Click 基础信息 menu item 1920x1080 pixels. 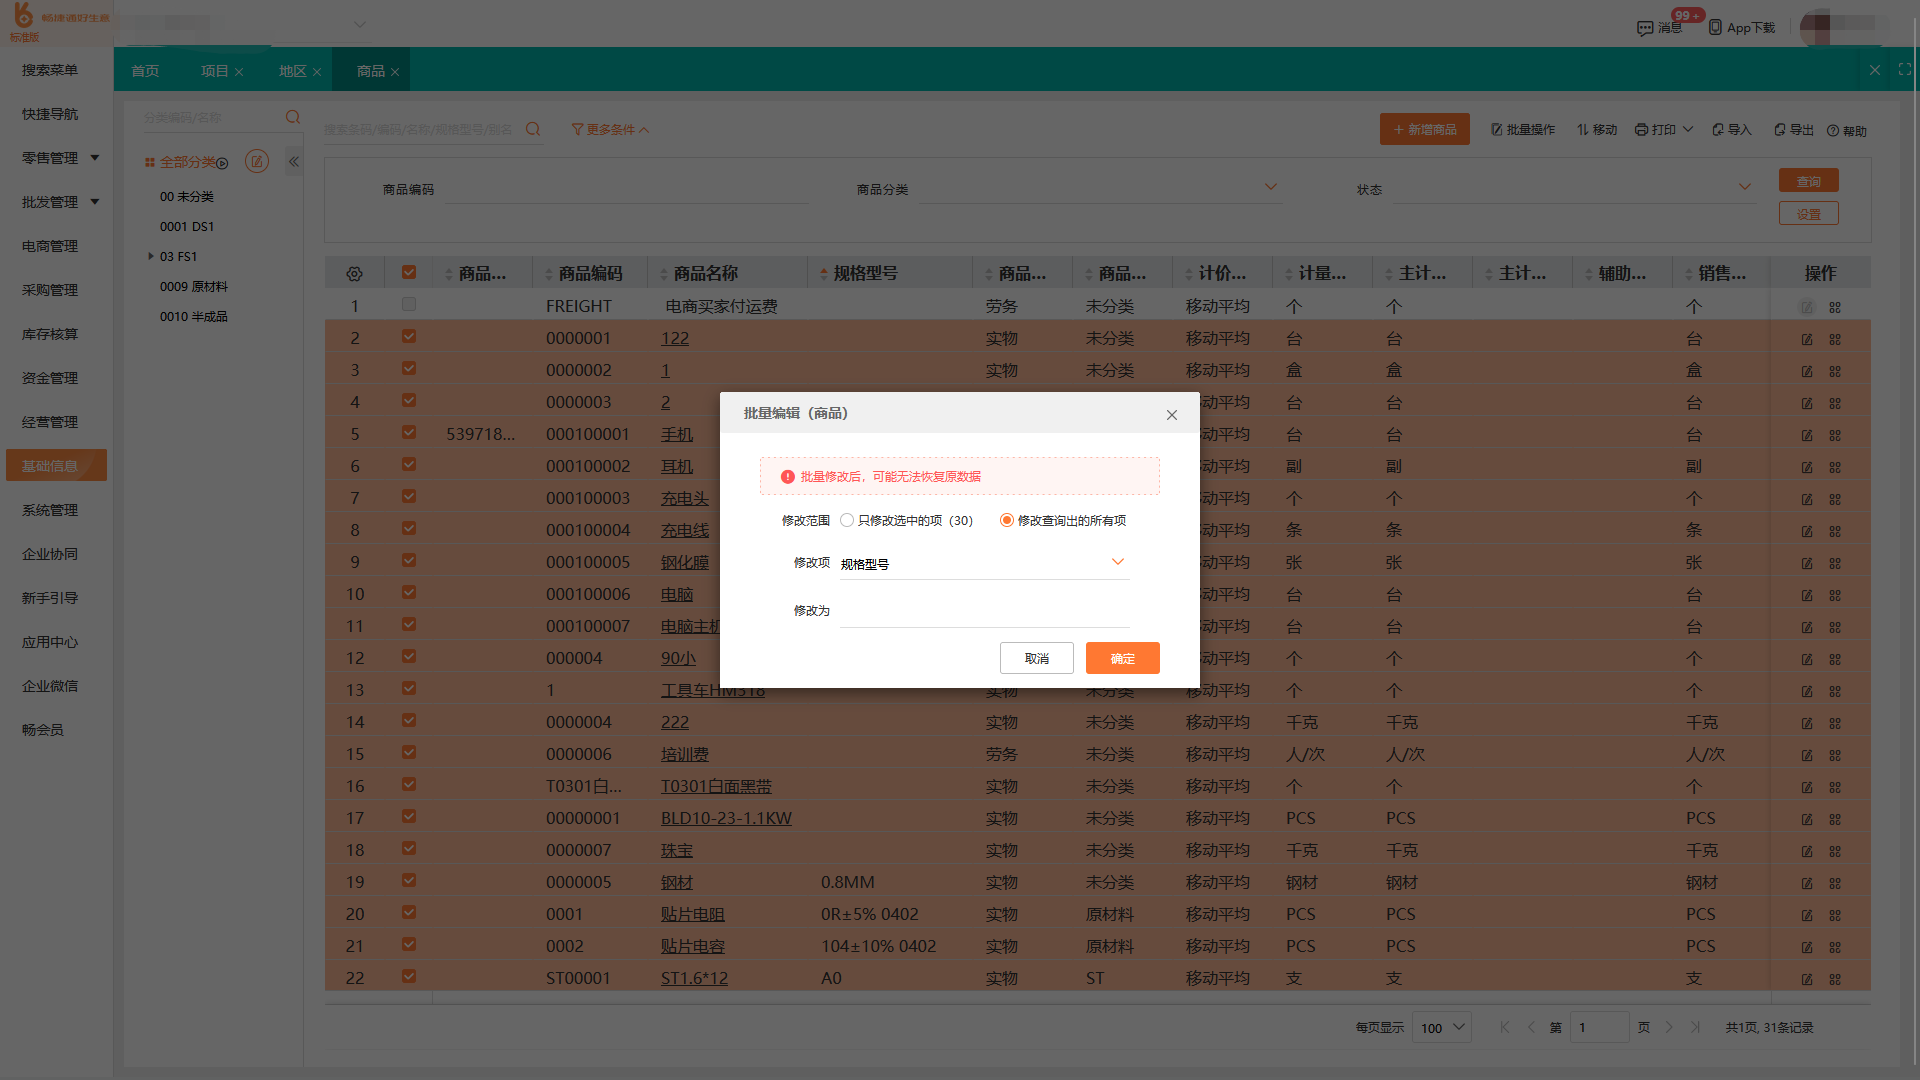click(x=53, y=465)
